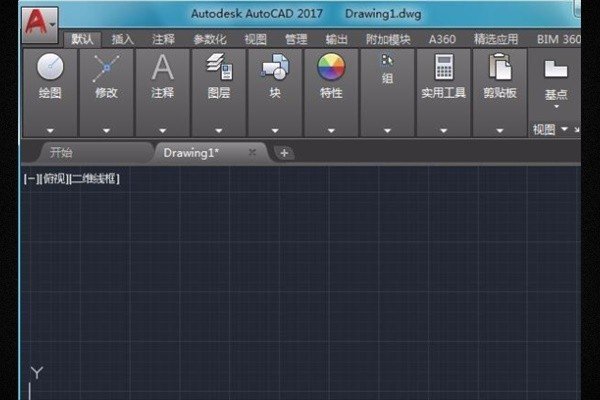Expand the dropdown arrow under 图层
The width and height of the screenshot is (600, 400).
[x=218, y=130]
